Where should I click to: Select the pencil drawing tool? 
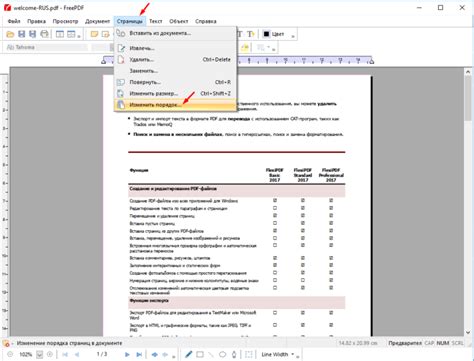click(188, 354)
